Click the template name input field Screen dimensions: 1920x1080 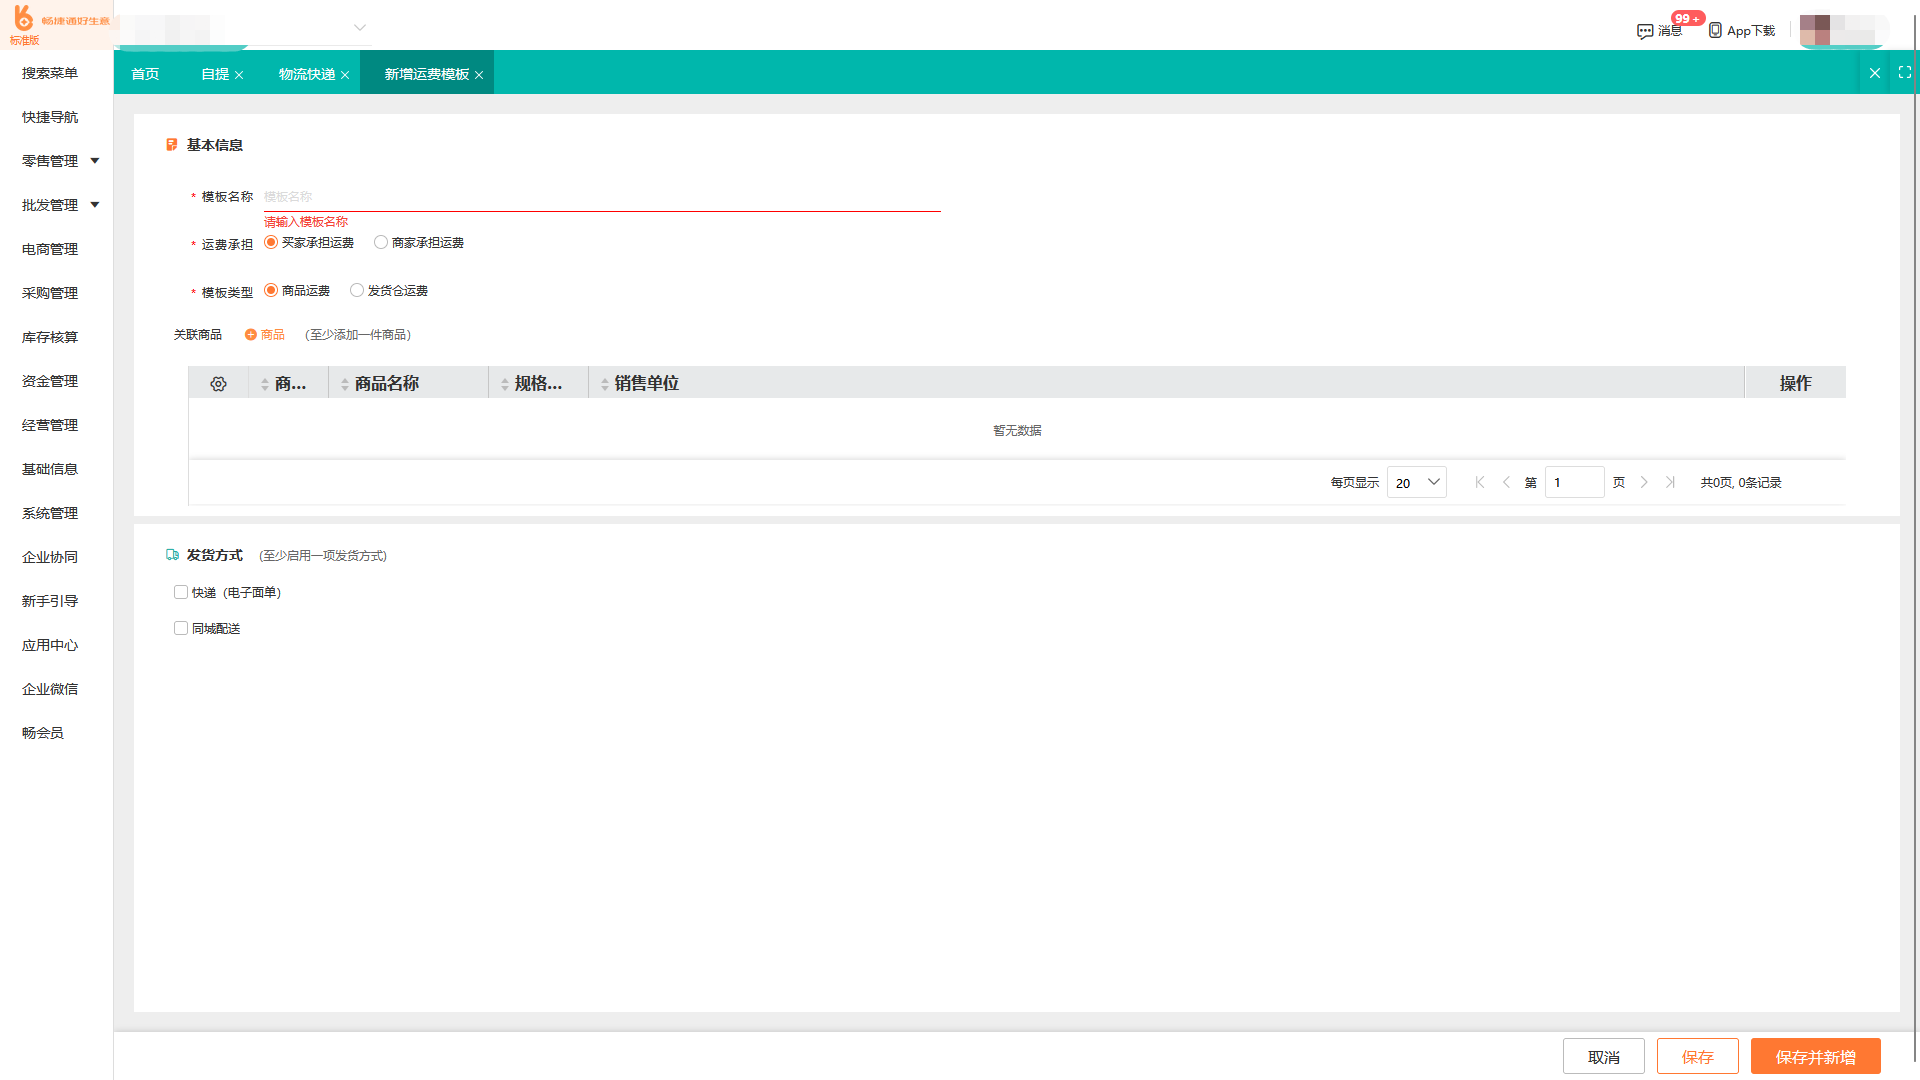point(600,195)
